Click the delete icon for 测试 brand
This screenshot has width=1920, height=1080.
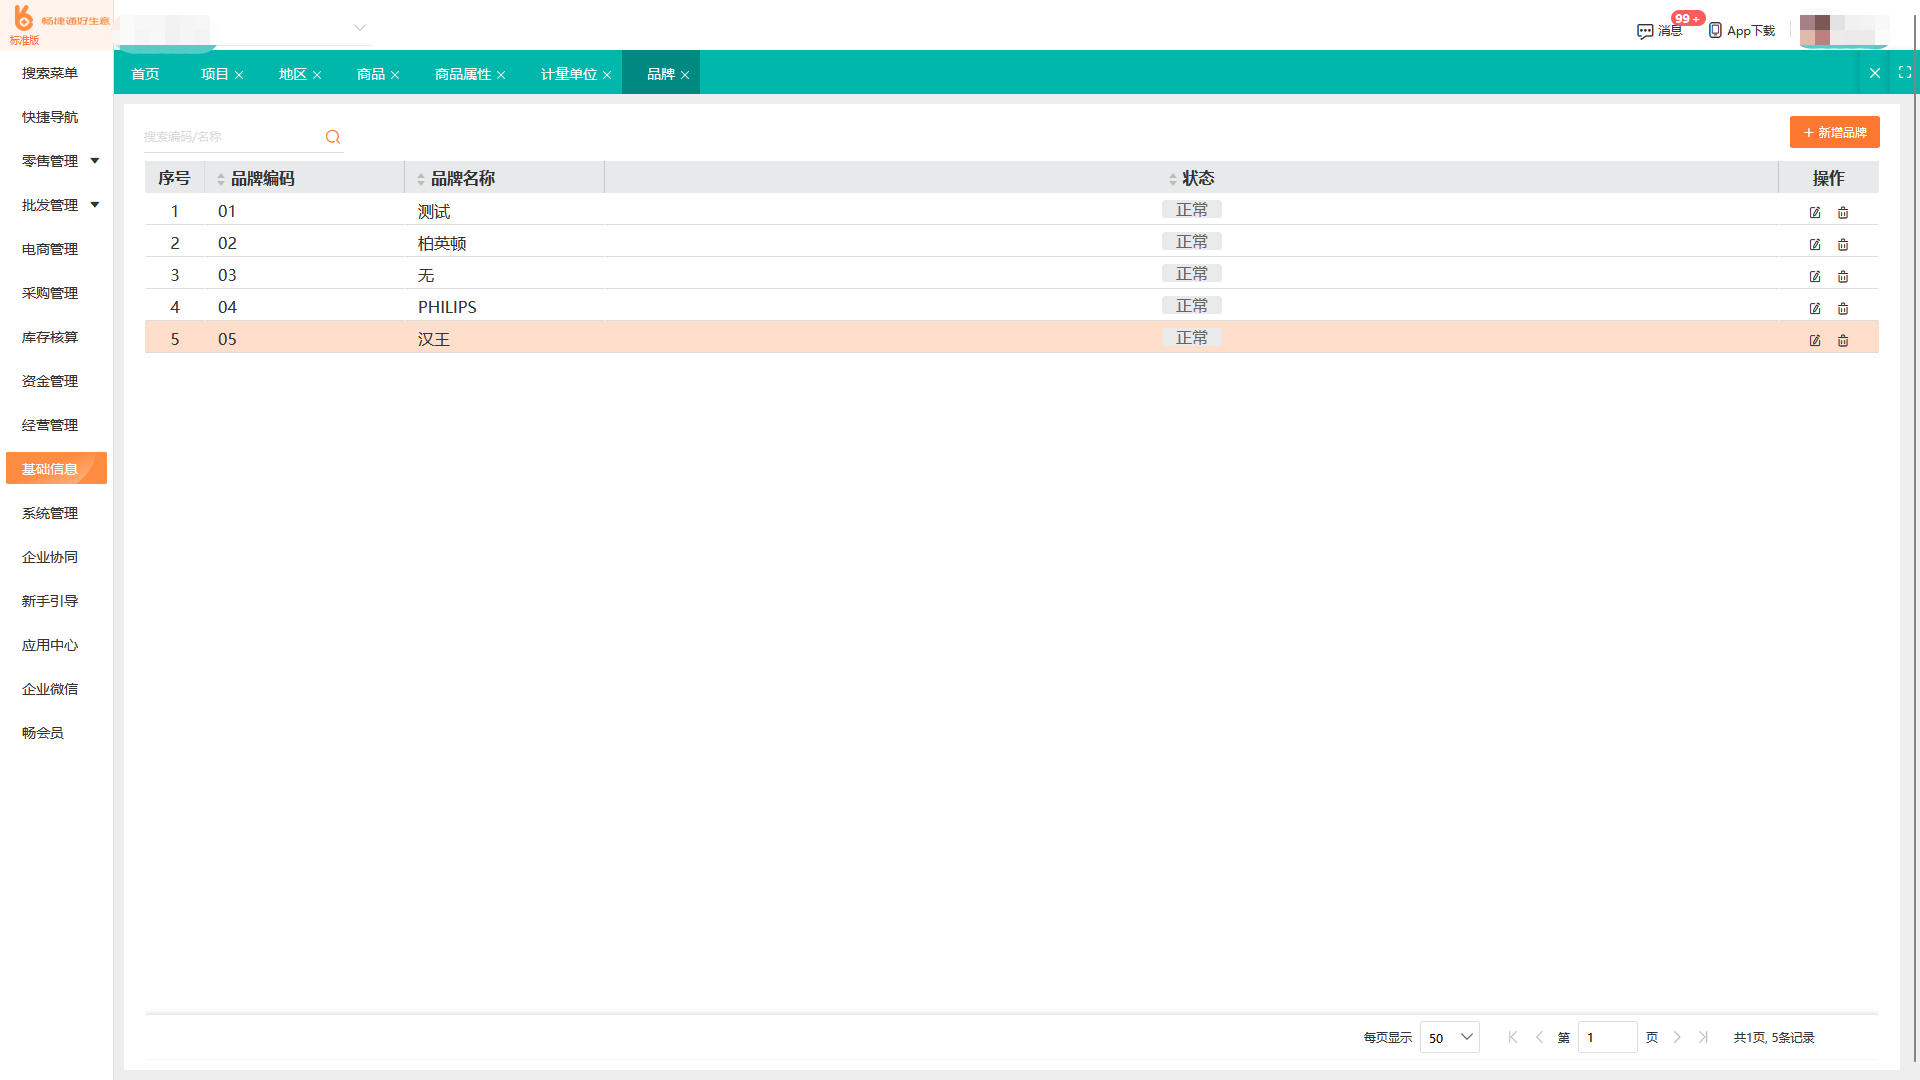[1844, 211]
